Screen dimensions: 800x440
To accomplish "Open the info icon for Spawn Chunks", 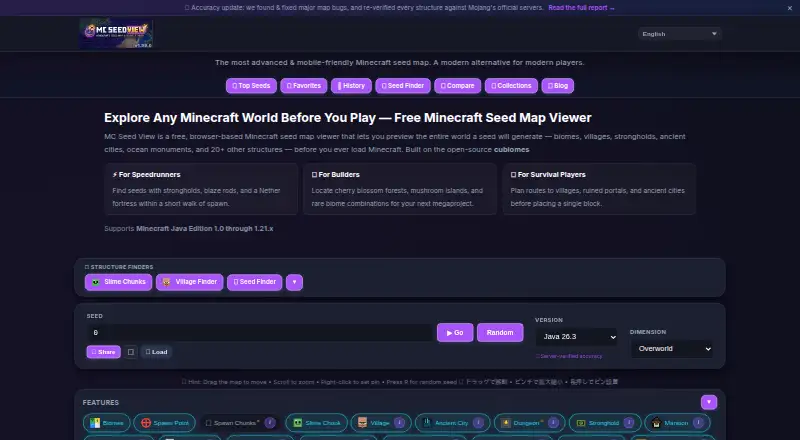I will [270, 423].
